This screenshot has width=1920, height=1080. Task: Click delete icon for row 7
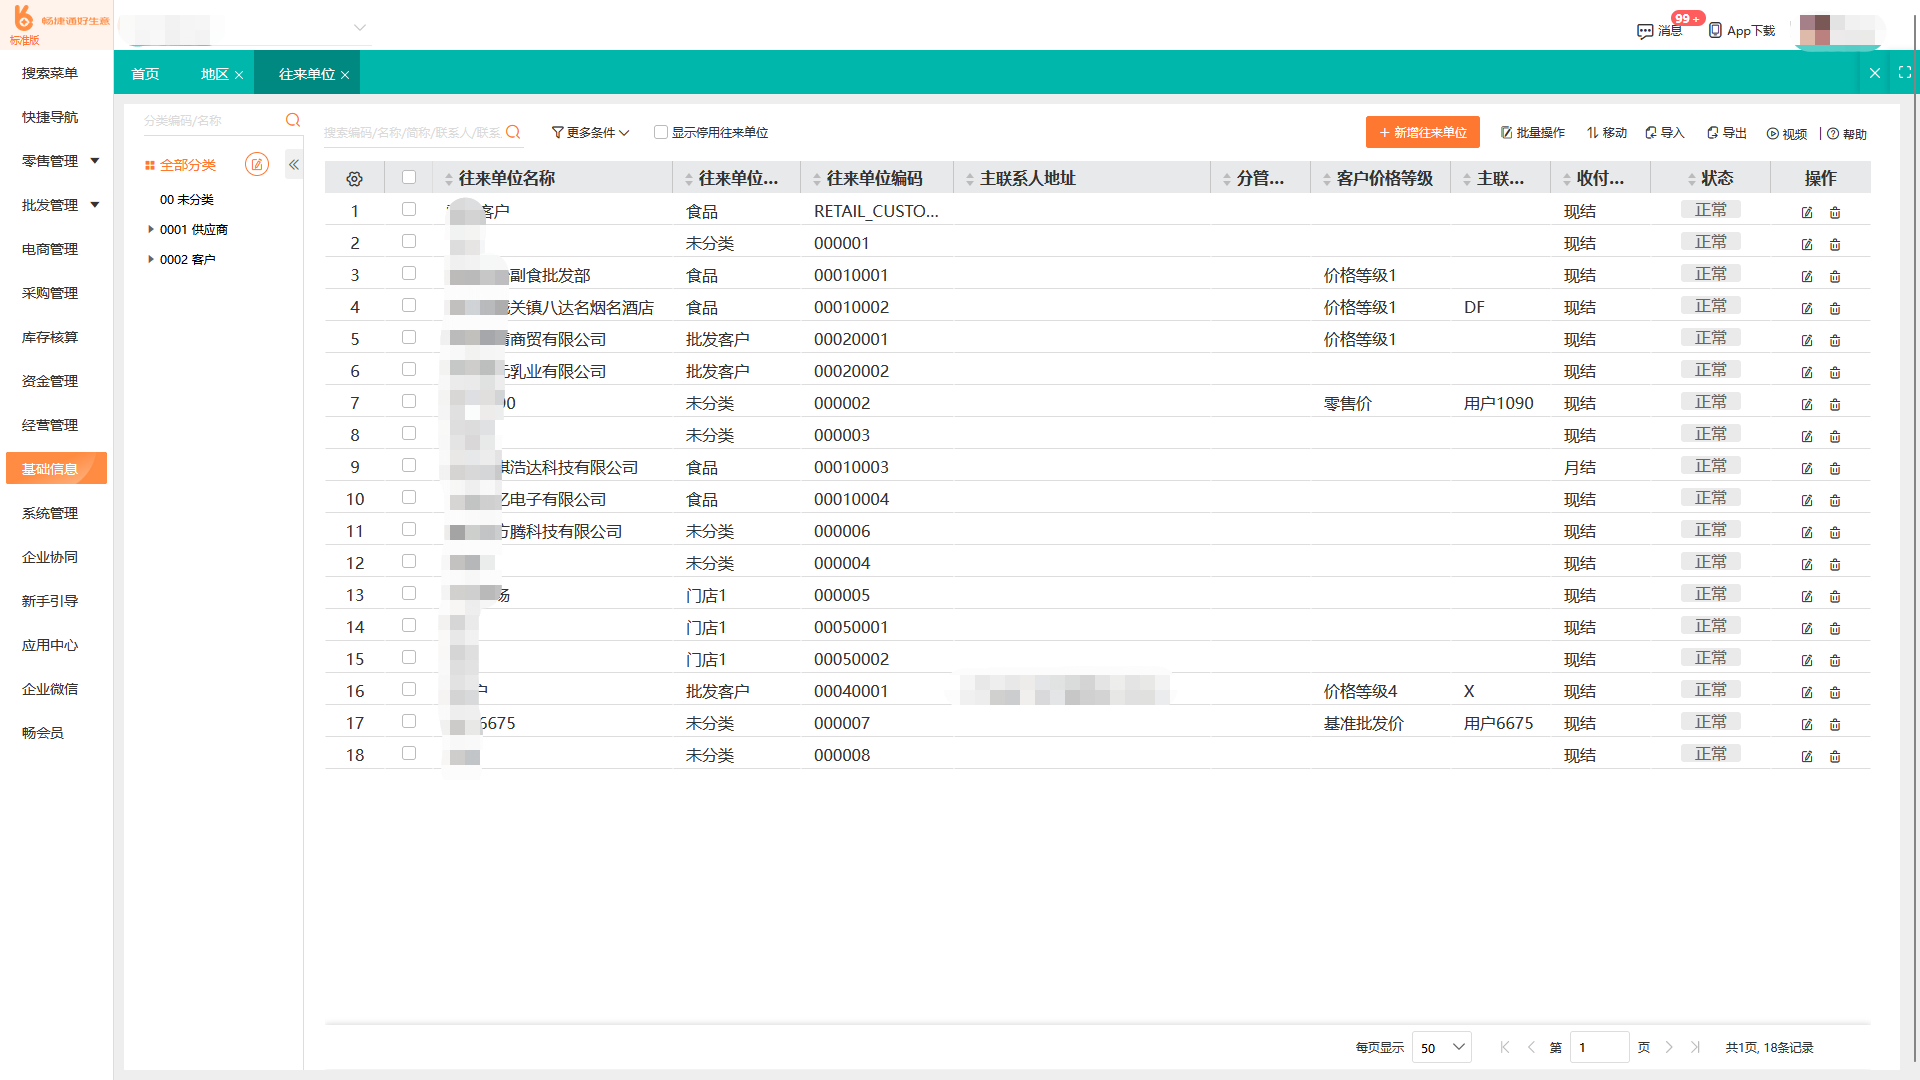tap(1836, 404)
